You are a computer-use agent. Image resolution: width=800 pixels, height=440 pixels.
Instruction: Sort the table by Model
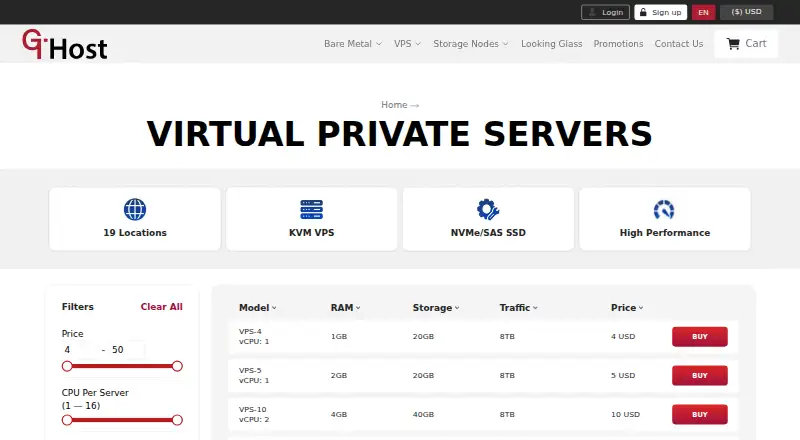(258, 308)
